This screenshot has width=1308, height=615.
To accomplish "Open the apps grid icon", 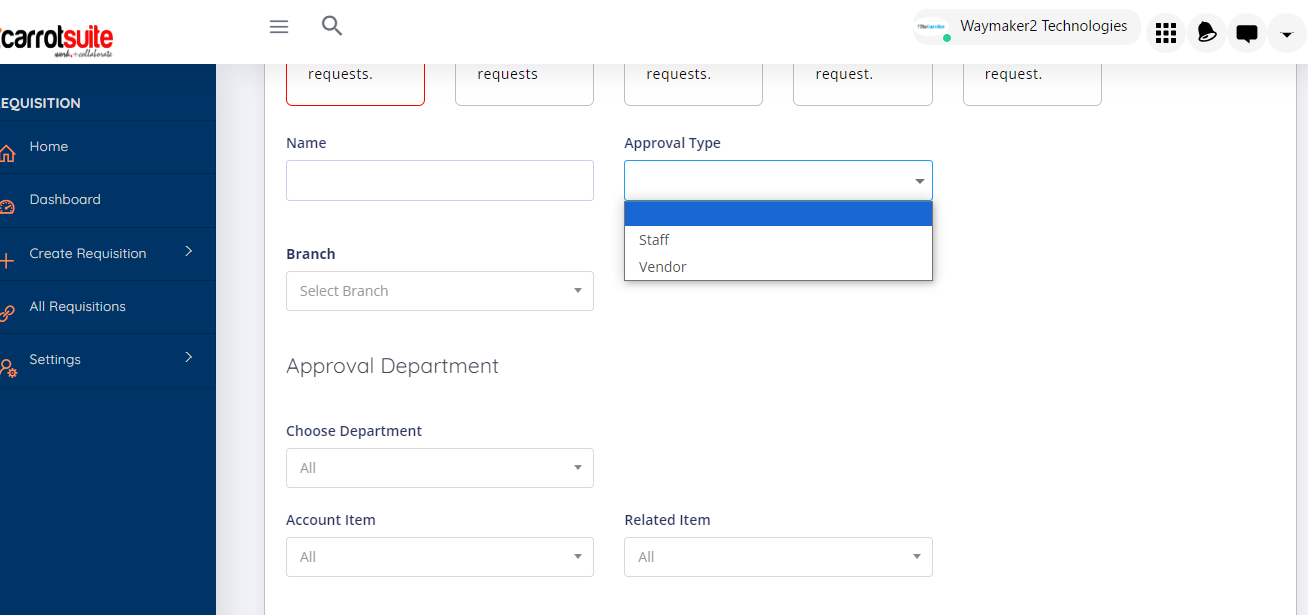I will (1165, 33).
